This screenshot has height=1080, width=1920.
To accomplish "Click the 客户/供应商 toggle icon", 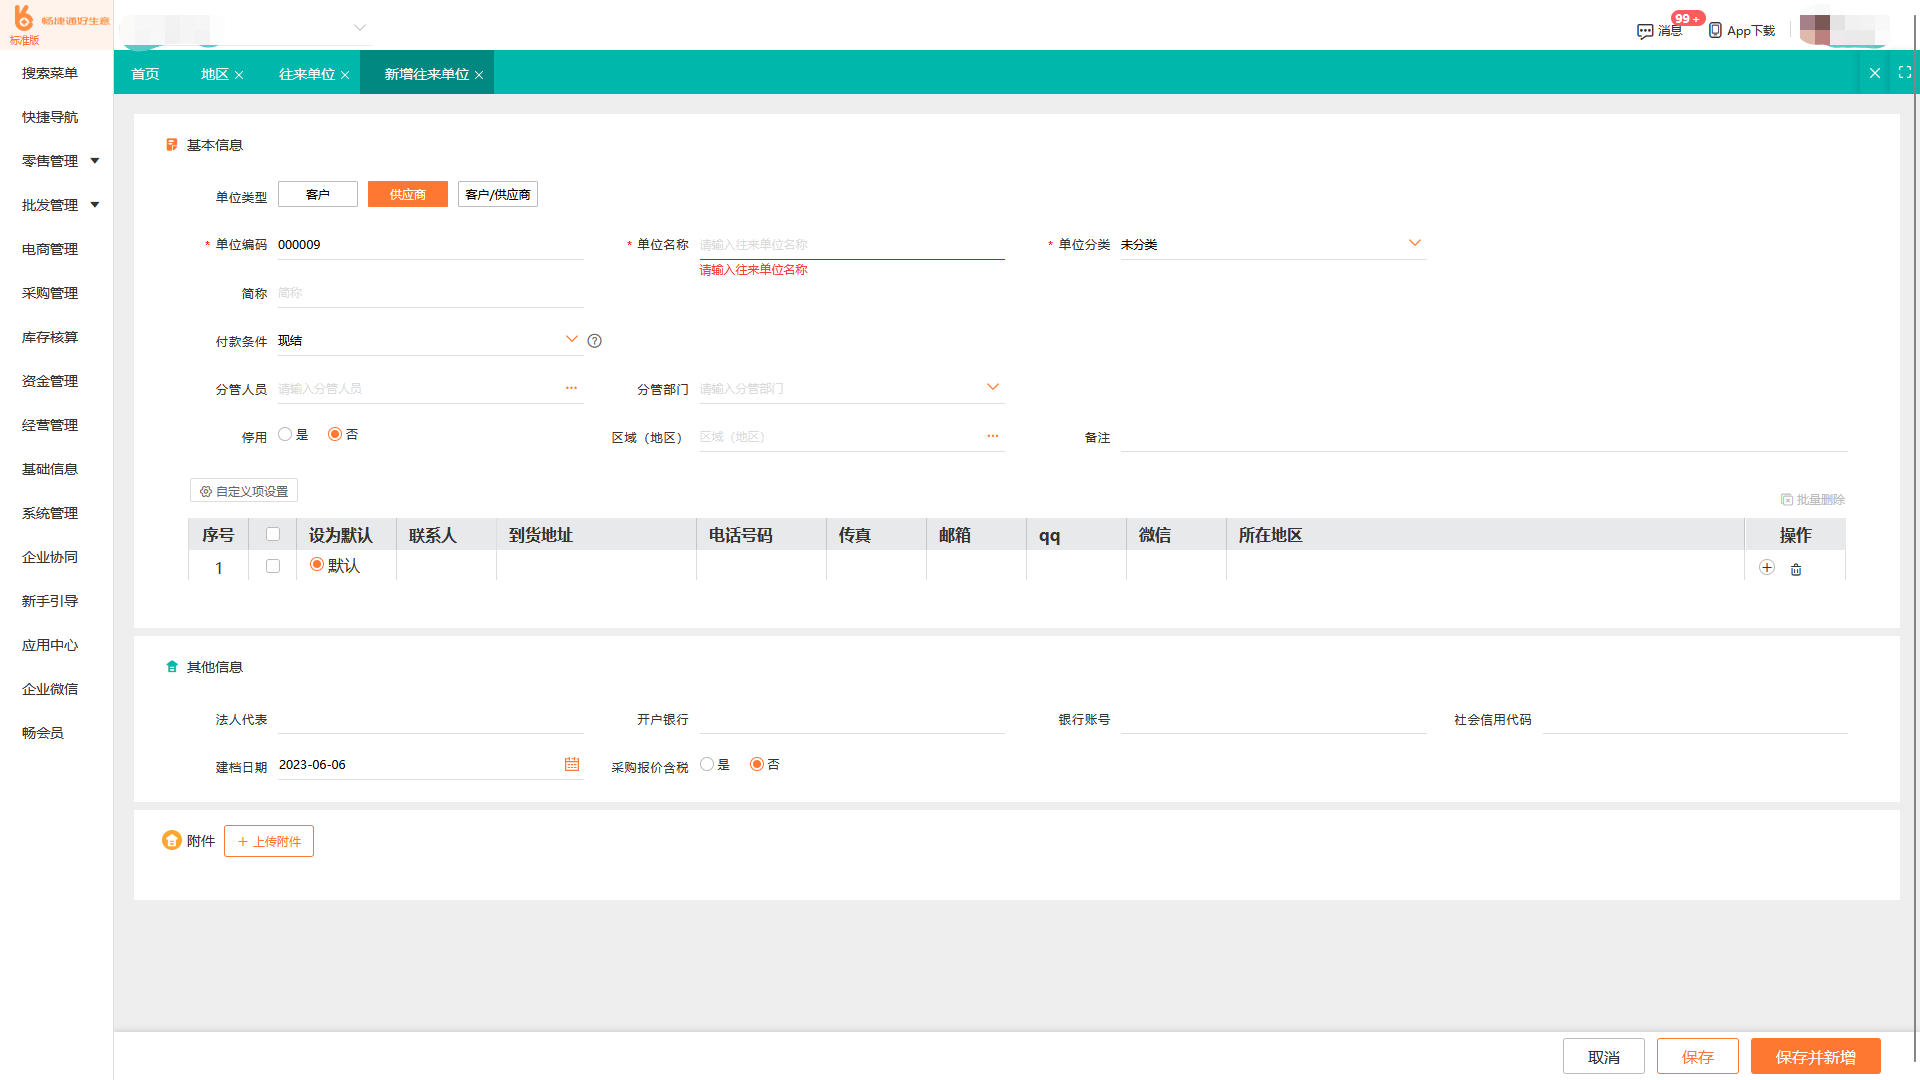I will (498, 195).
